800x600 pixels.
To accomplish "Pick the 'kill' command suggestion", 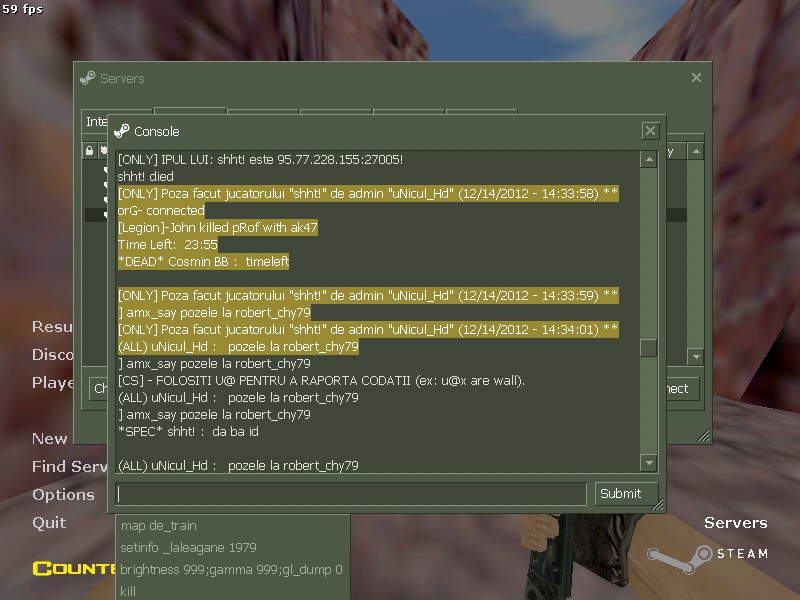I will [128, 591].
